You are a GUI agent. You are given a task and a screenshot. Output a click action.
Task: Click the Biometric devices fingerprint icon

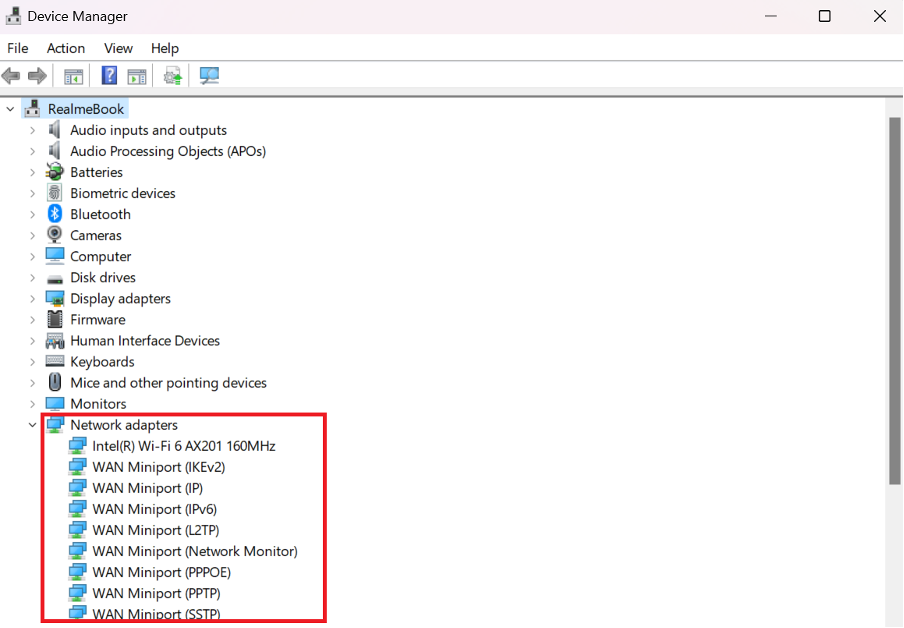(55, 193)
